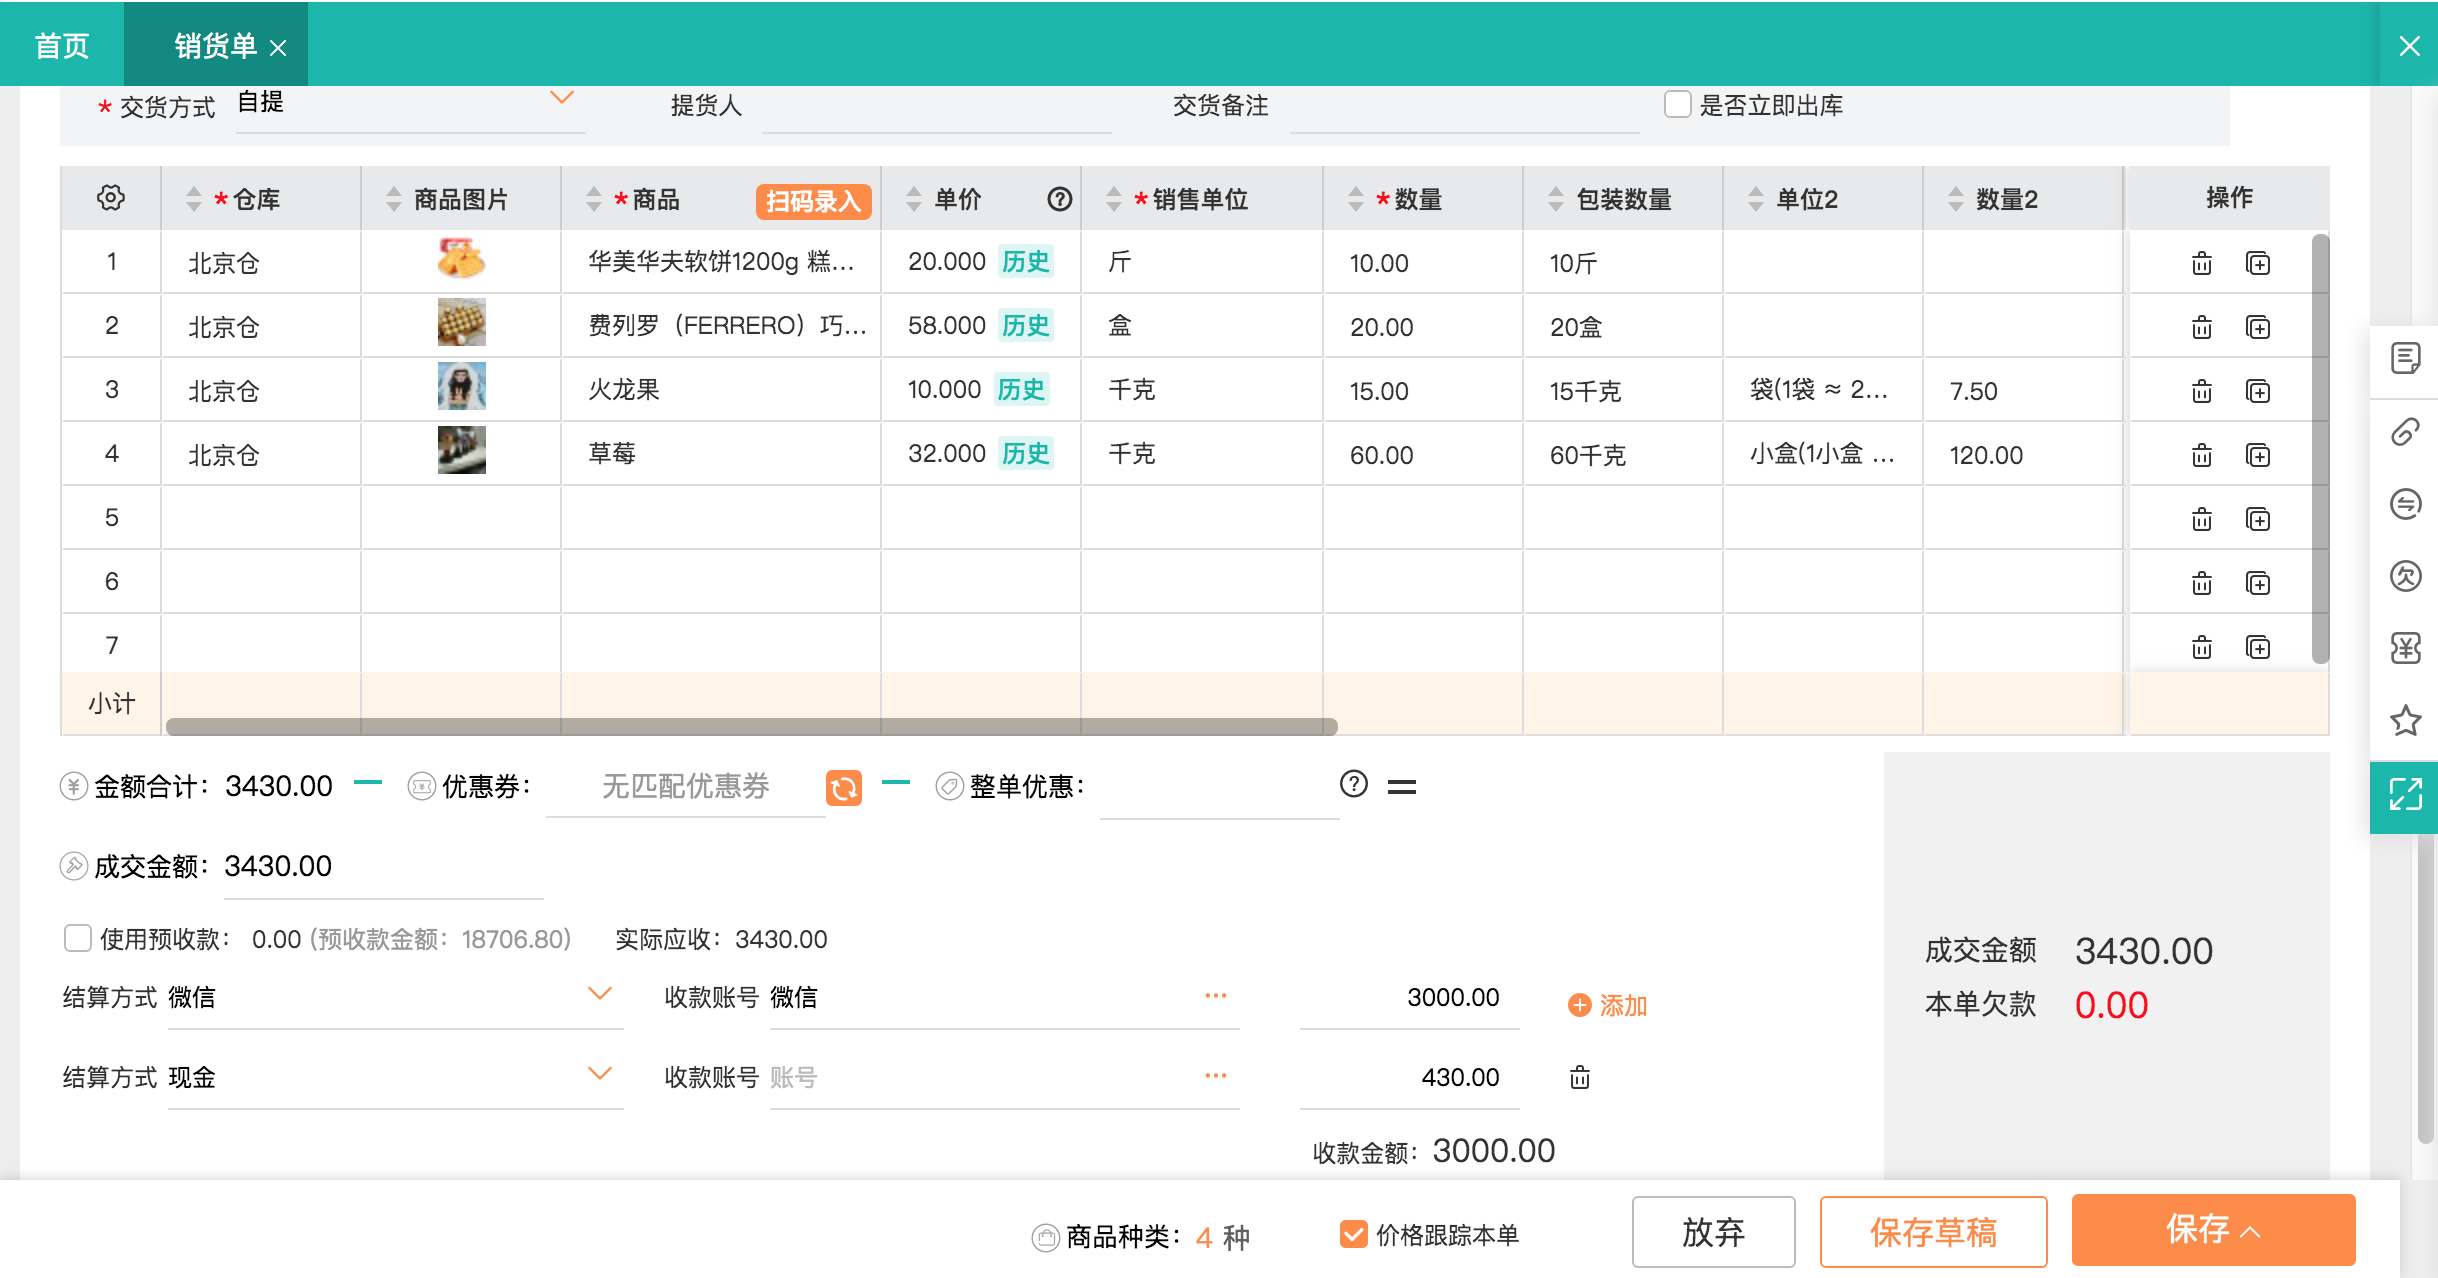
Task: Expand 结算方式 现金 dropdown
Action: 597,1077
